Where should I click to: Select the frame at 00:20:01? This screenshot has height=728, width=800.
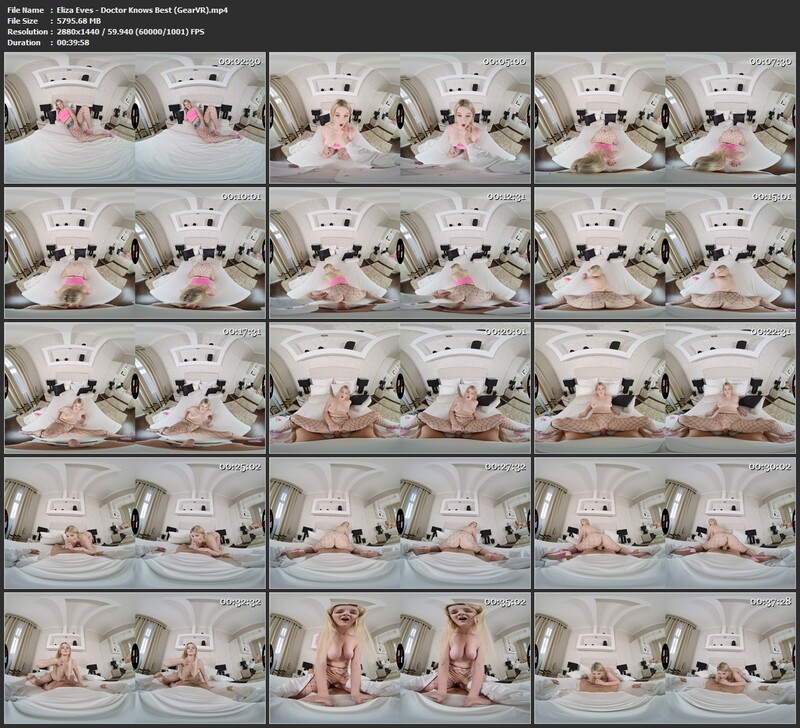click(399, 386)
